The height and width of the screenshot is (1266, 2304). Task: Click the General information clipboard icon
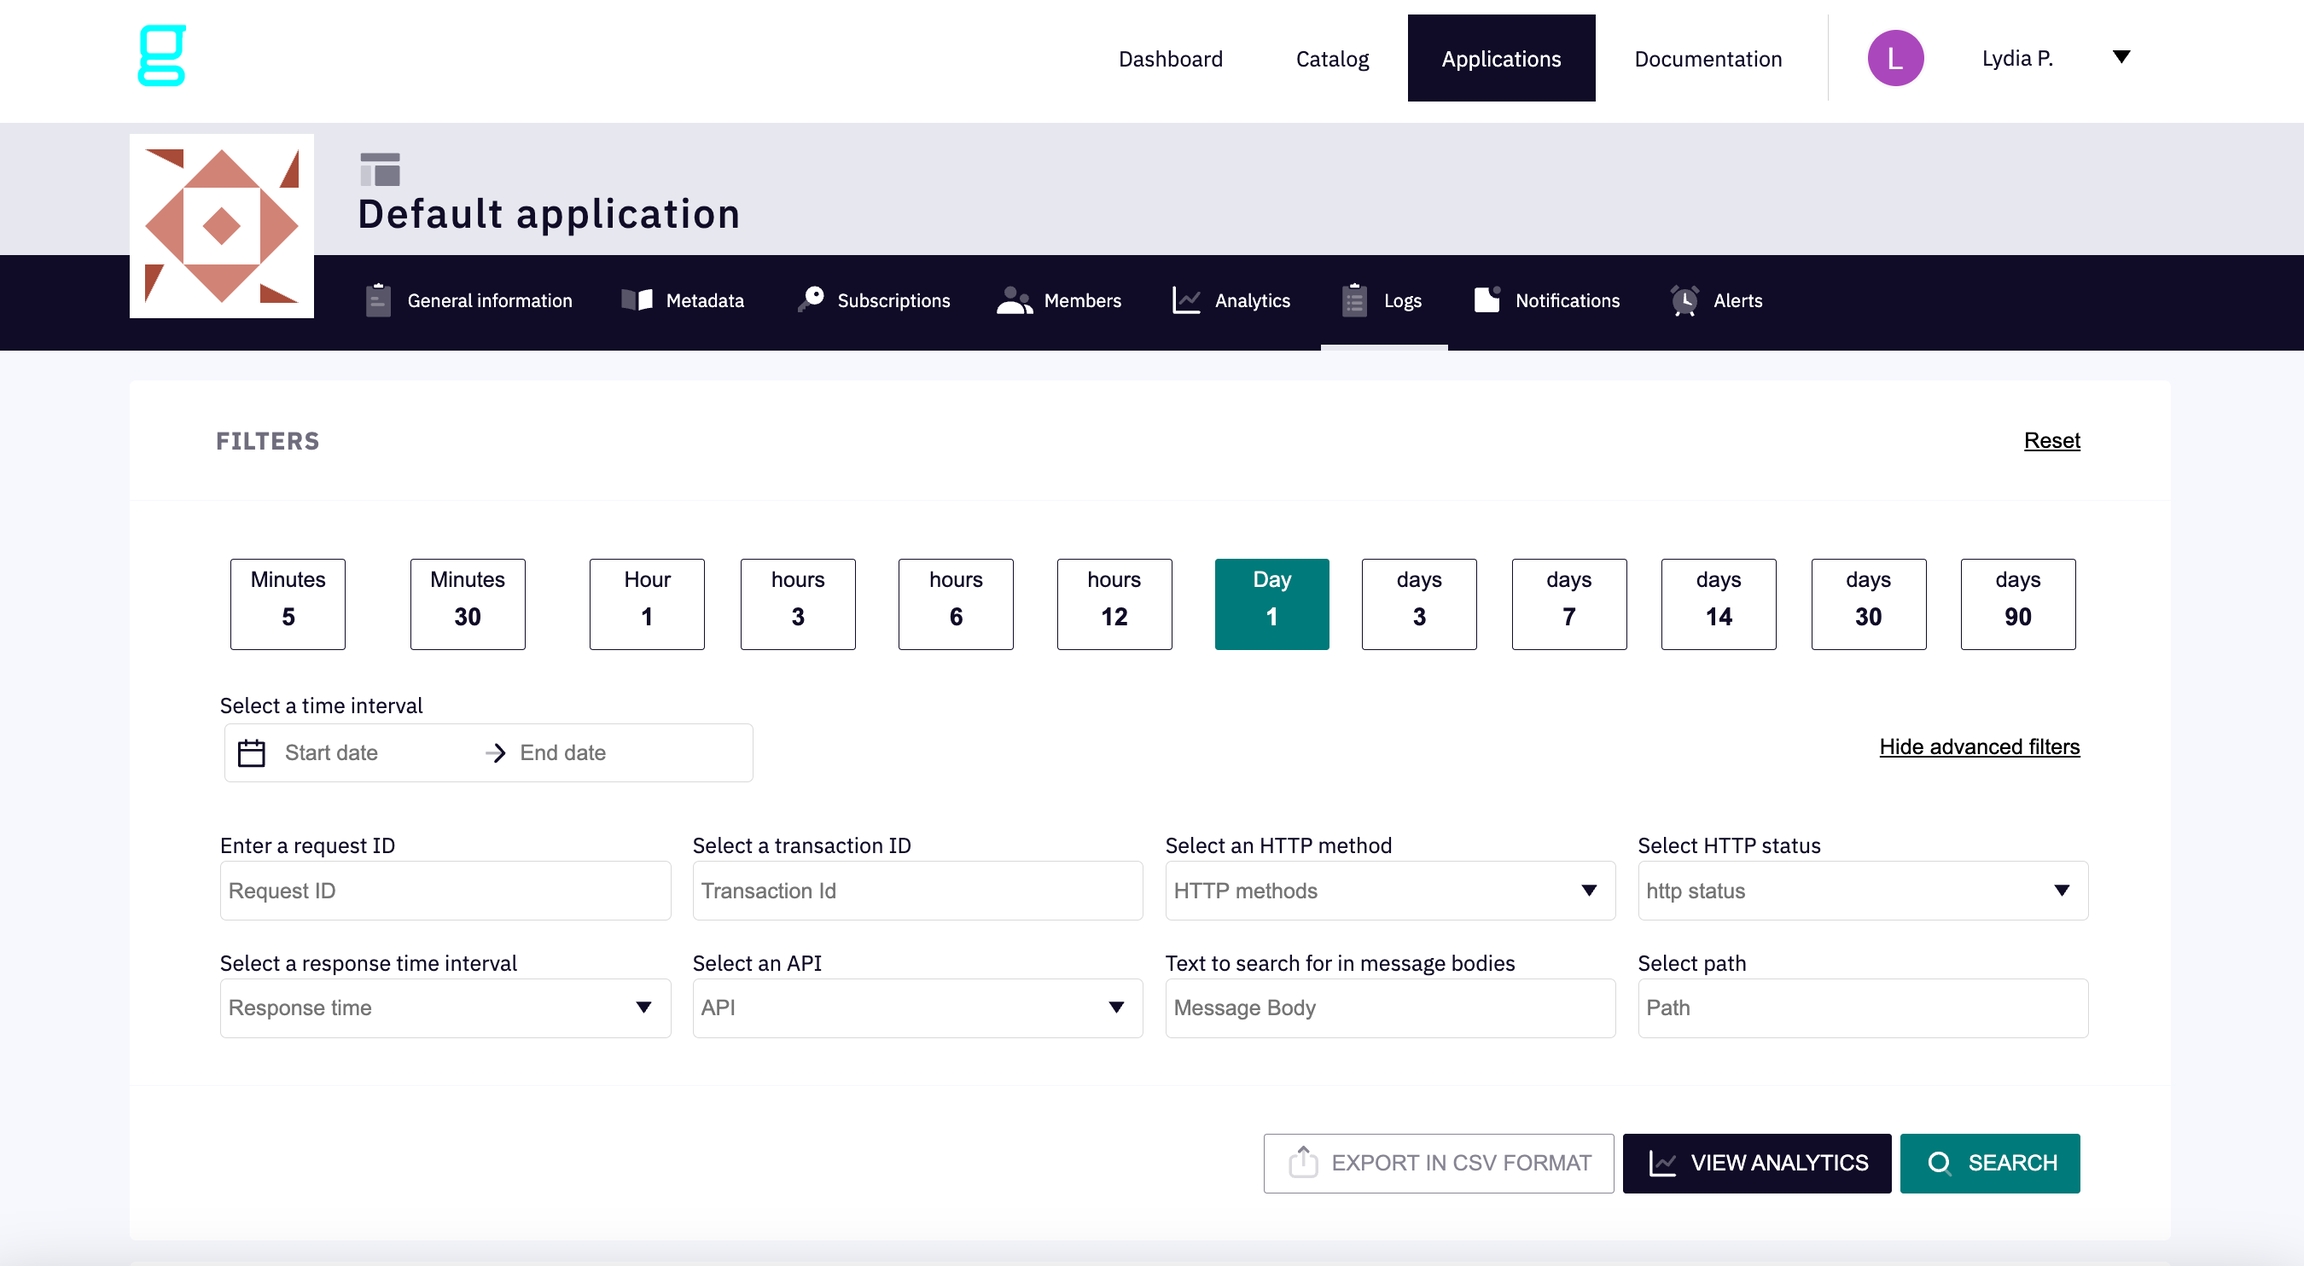click(x=378, y=300)
